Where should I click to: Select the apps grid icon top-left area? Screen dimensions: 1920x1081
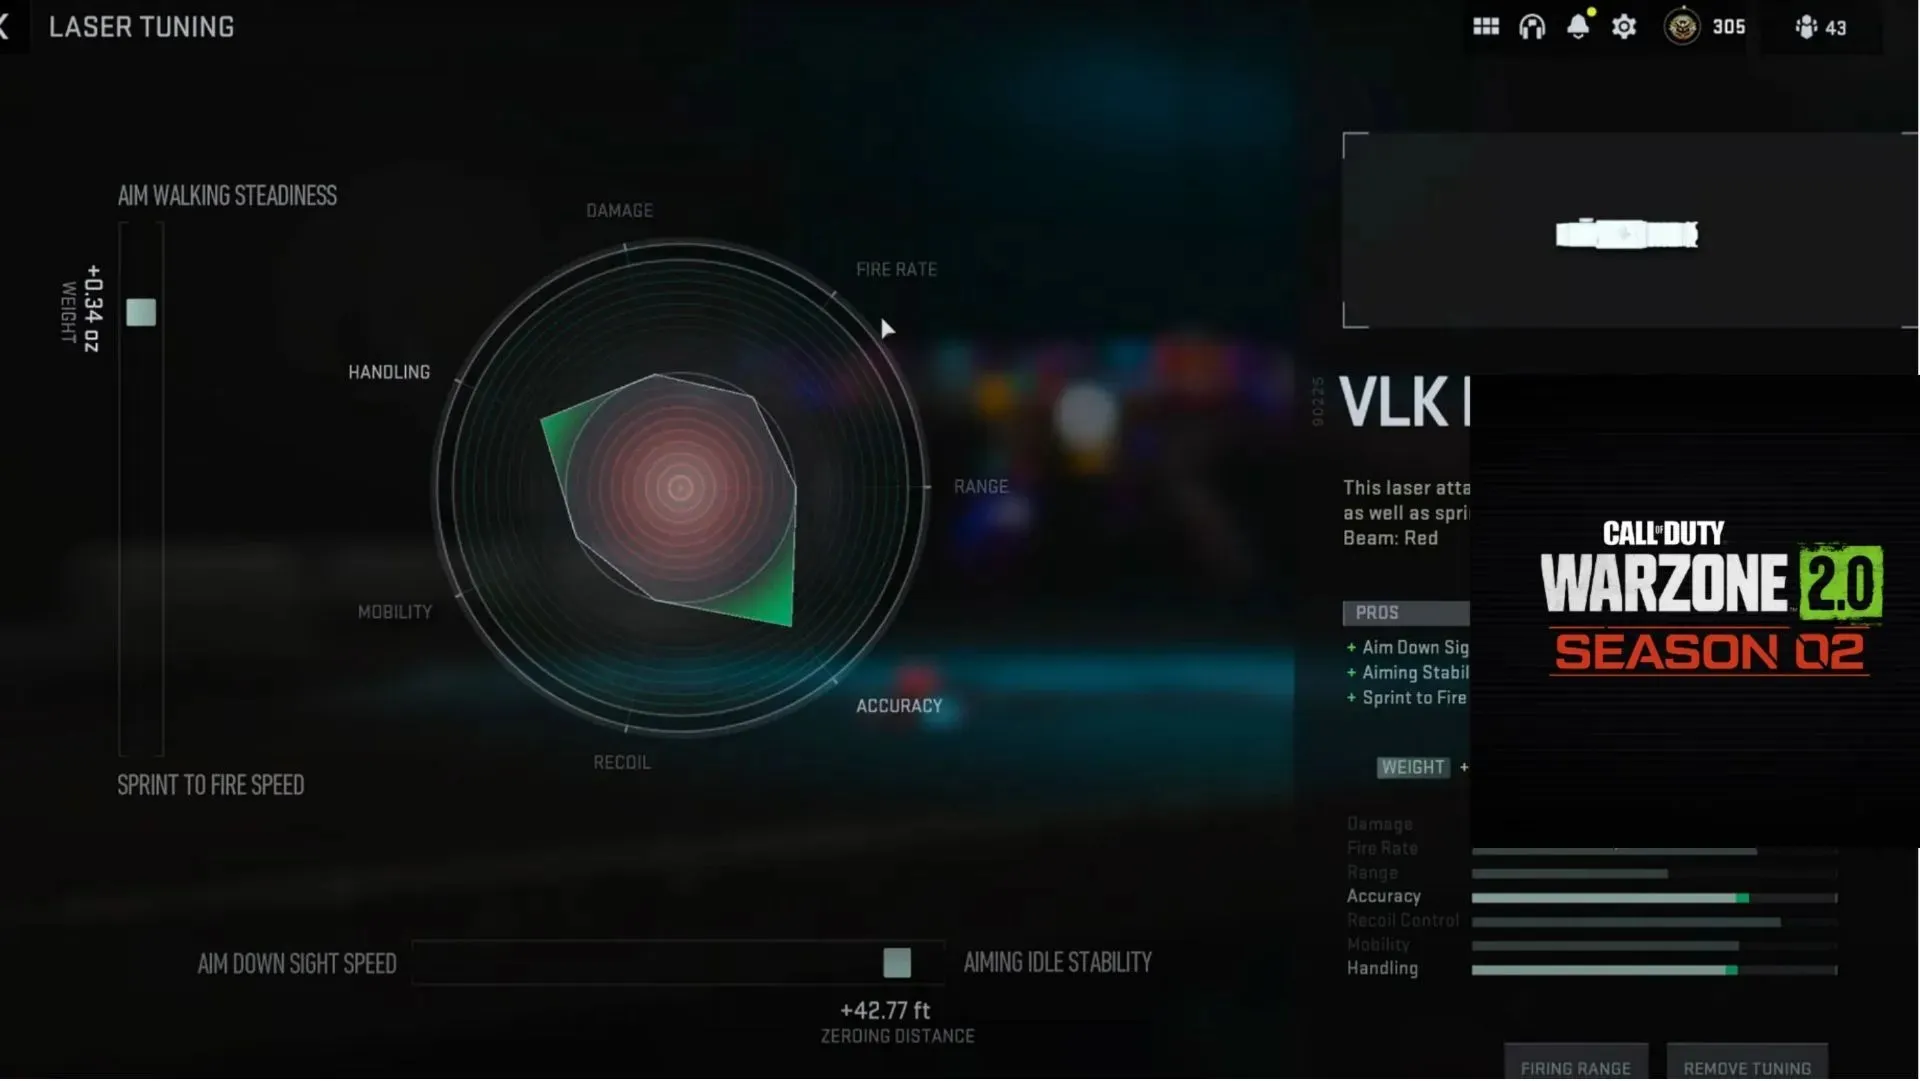1486,25
